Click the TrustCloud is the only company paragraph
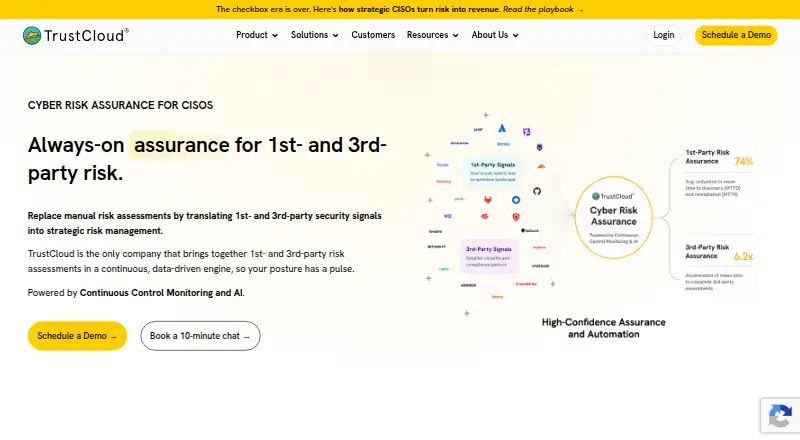This screenshot has height=440, width=800. 191,261
